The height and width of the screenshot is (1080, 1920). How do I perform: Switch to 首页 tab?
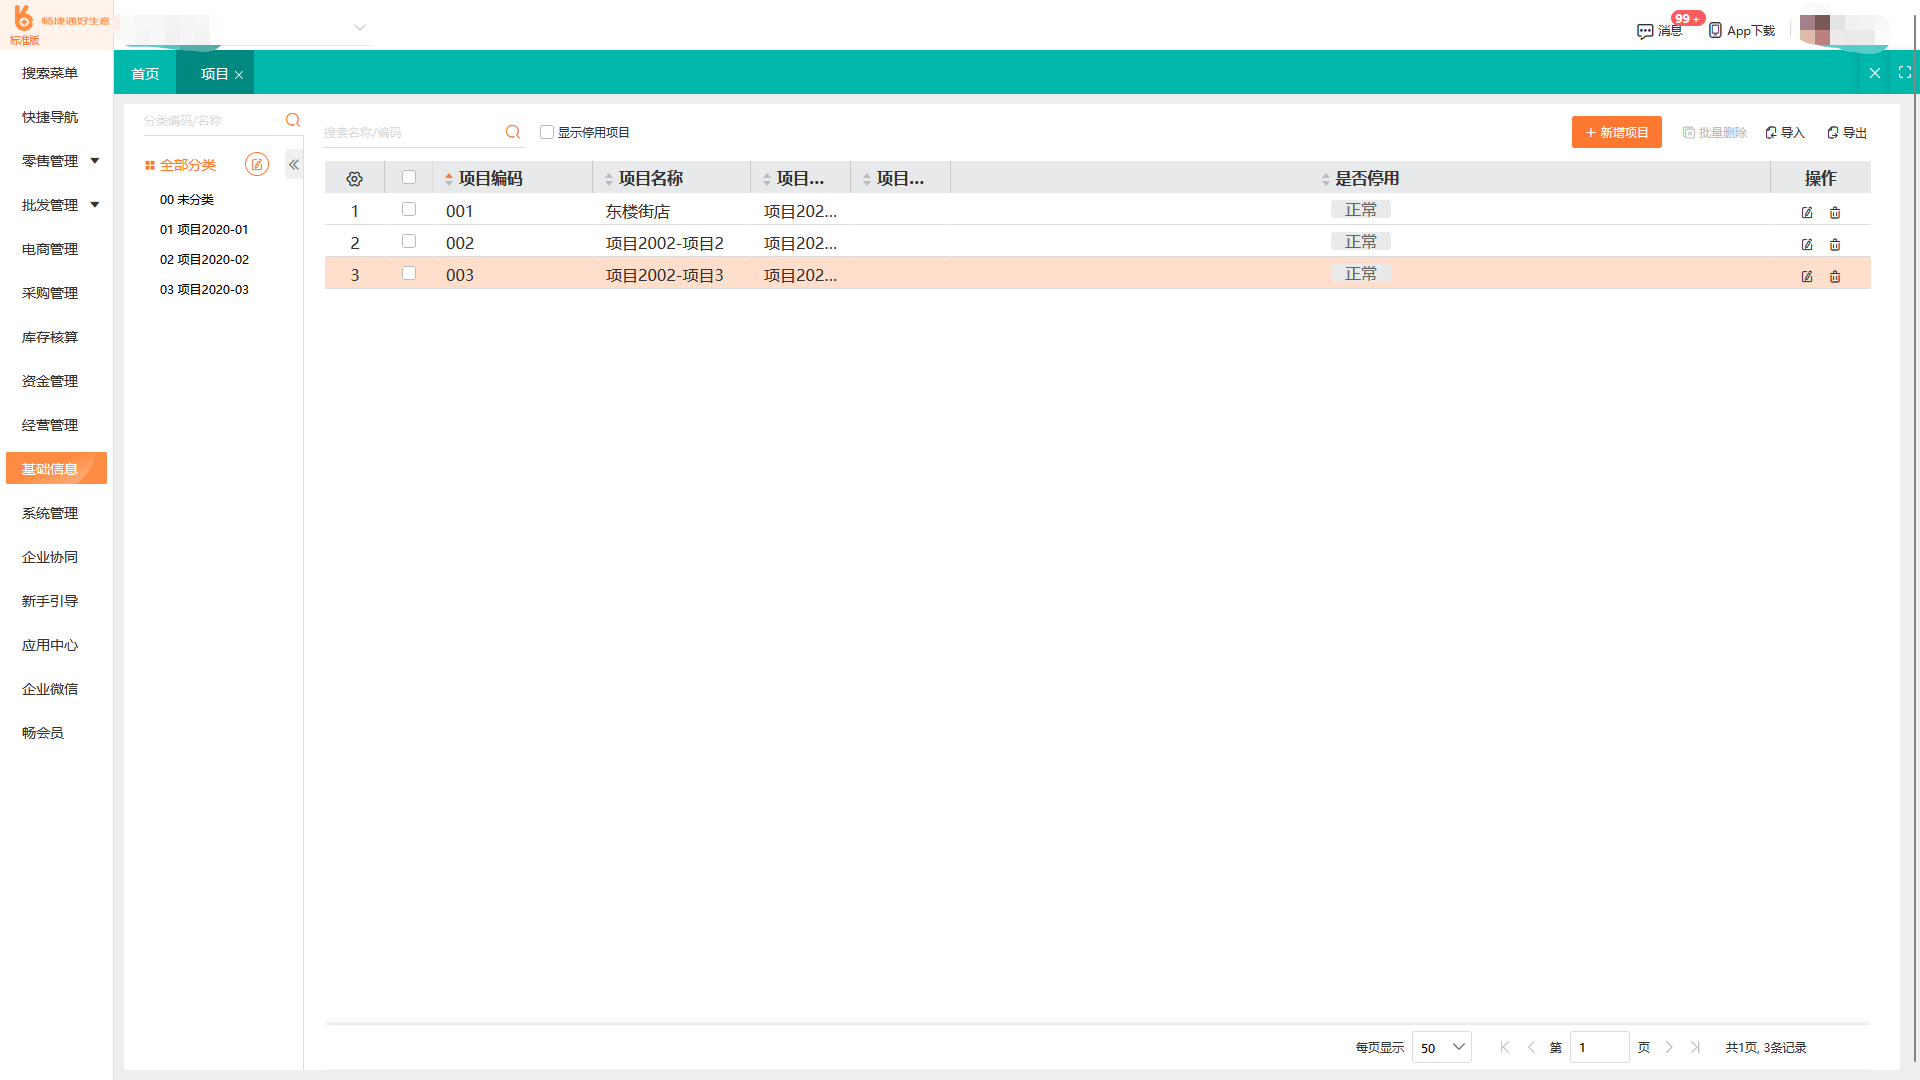click(145, 73)
